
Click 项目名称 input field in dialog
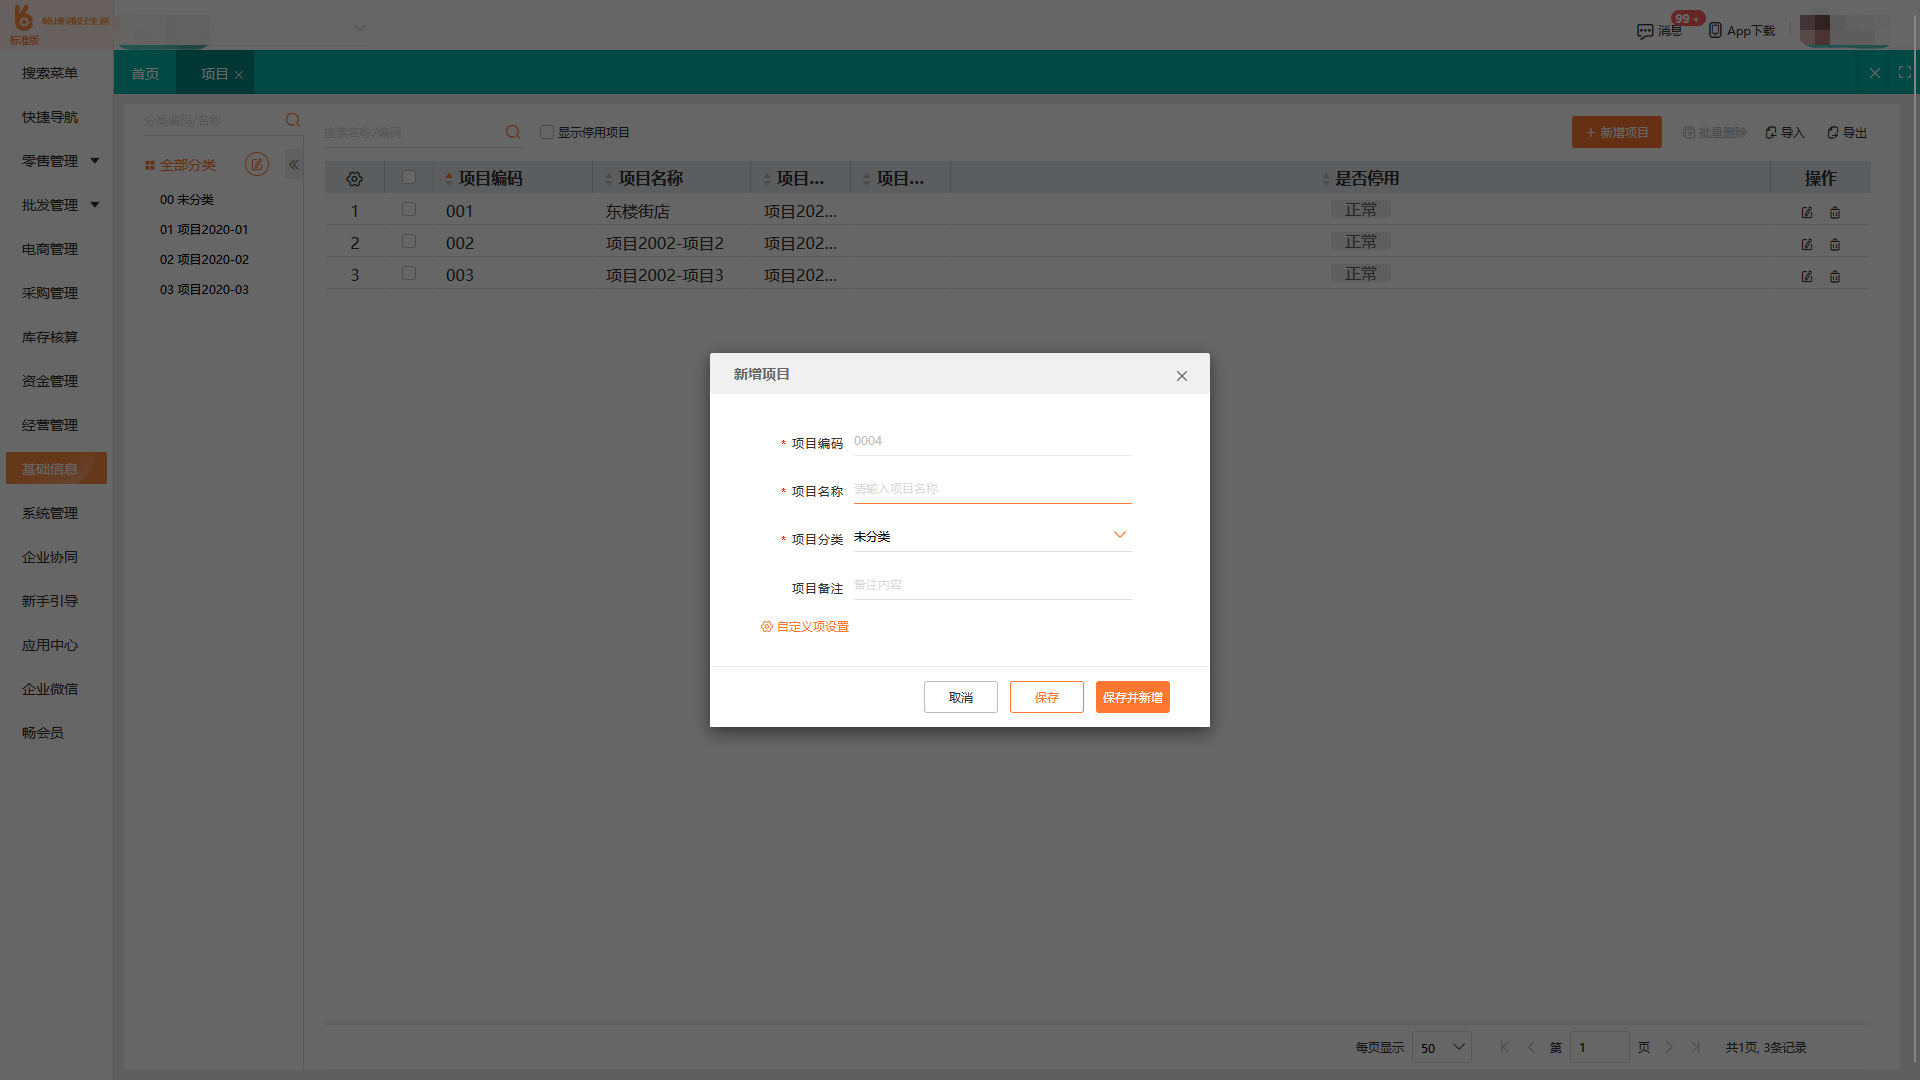(992, 488)
